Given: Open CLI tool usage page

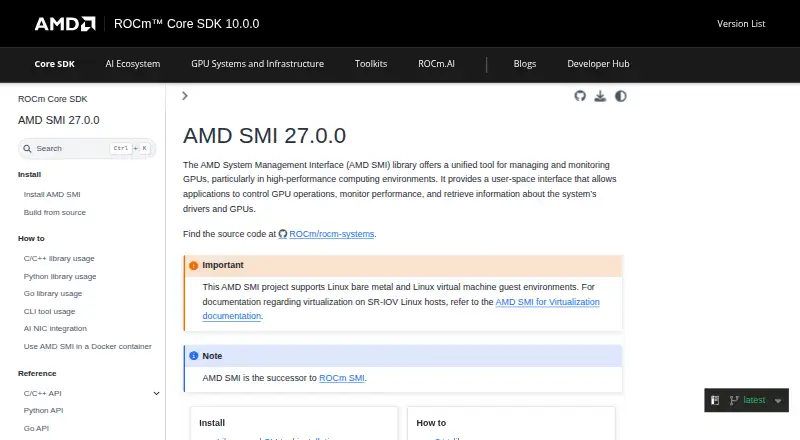Looking at the screenshot, I should pyautogui.click(x=49, y=311).
